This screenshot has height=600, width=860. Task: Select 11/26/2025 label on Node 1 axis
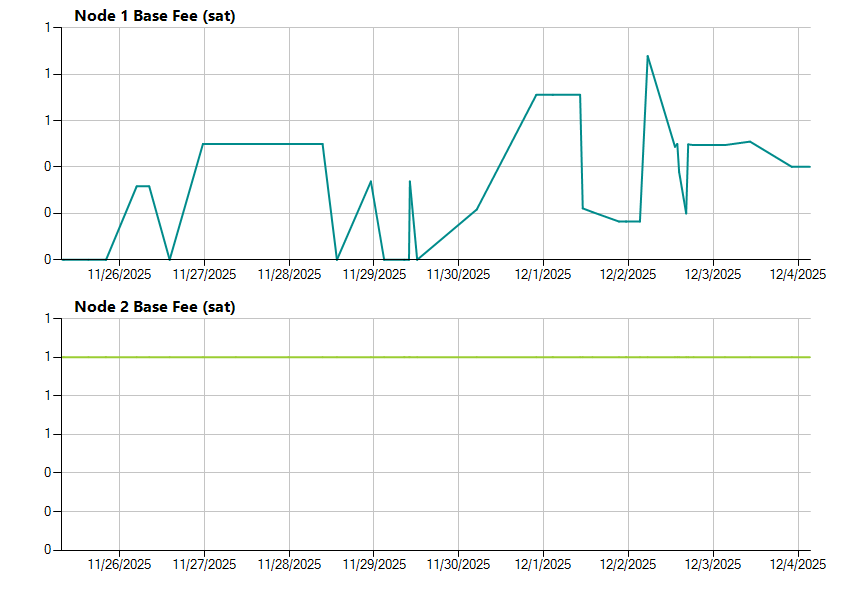(x=120, y=274)
